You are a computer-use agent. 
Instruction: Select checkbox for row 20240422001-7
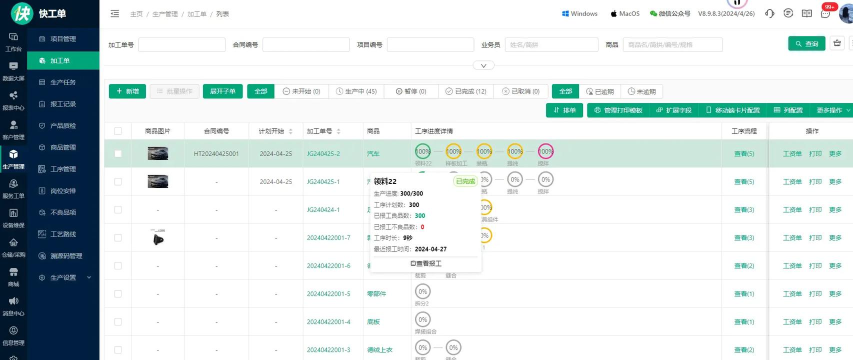coord(118,238)
